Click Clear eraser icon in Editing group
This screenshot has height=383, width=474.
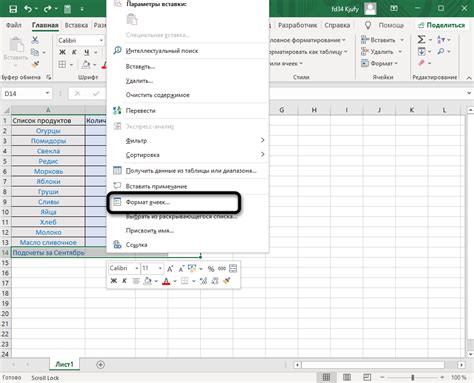pyautogui.click(x=421, y=63)
